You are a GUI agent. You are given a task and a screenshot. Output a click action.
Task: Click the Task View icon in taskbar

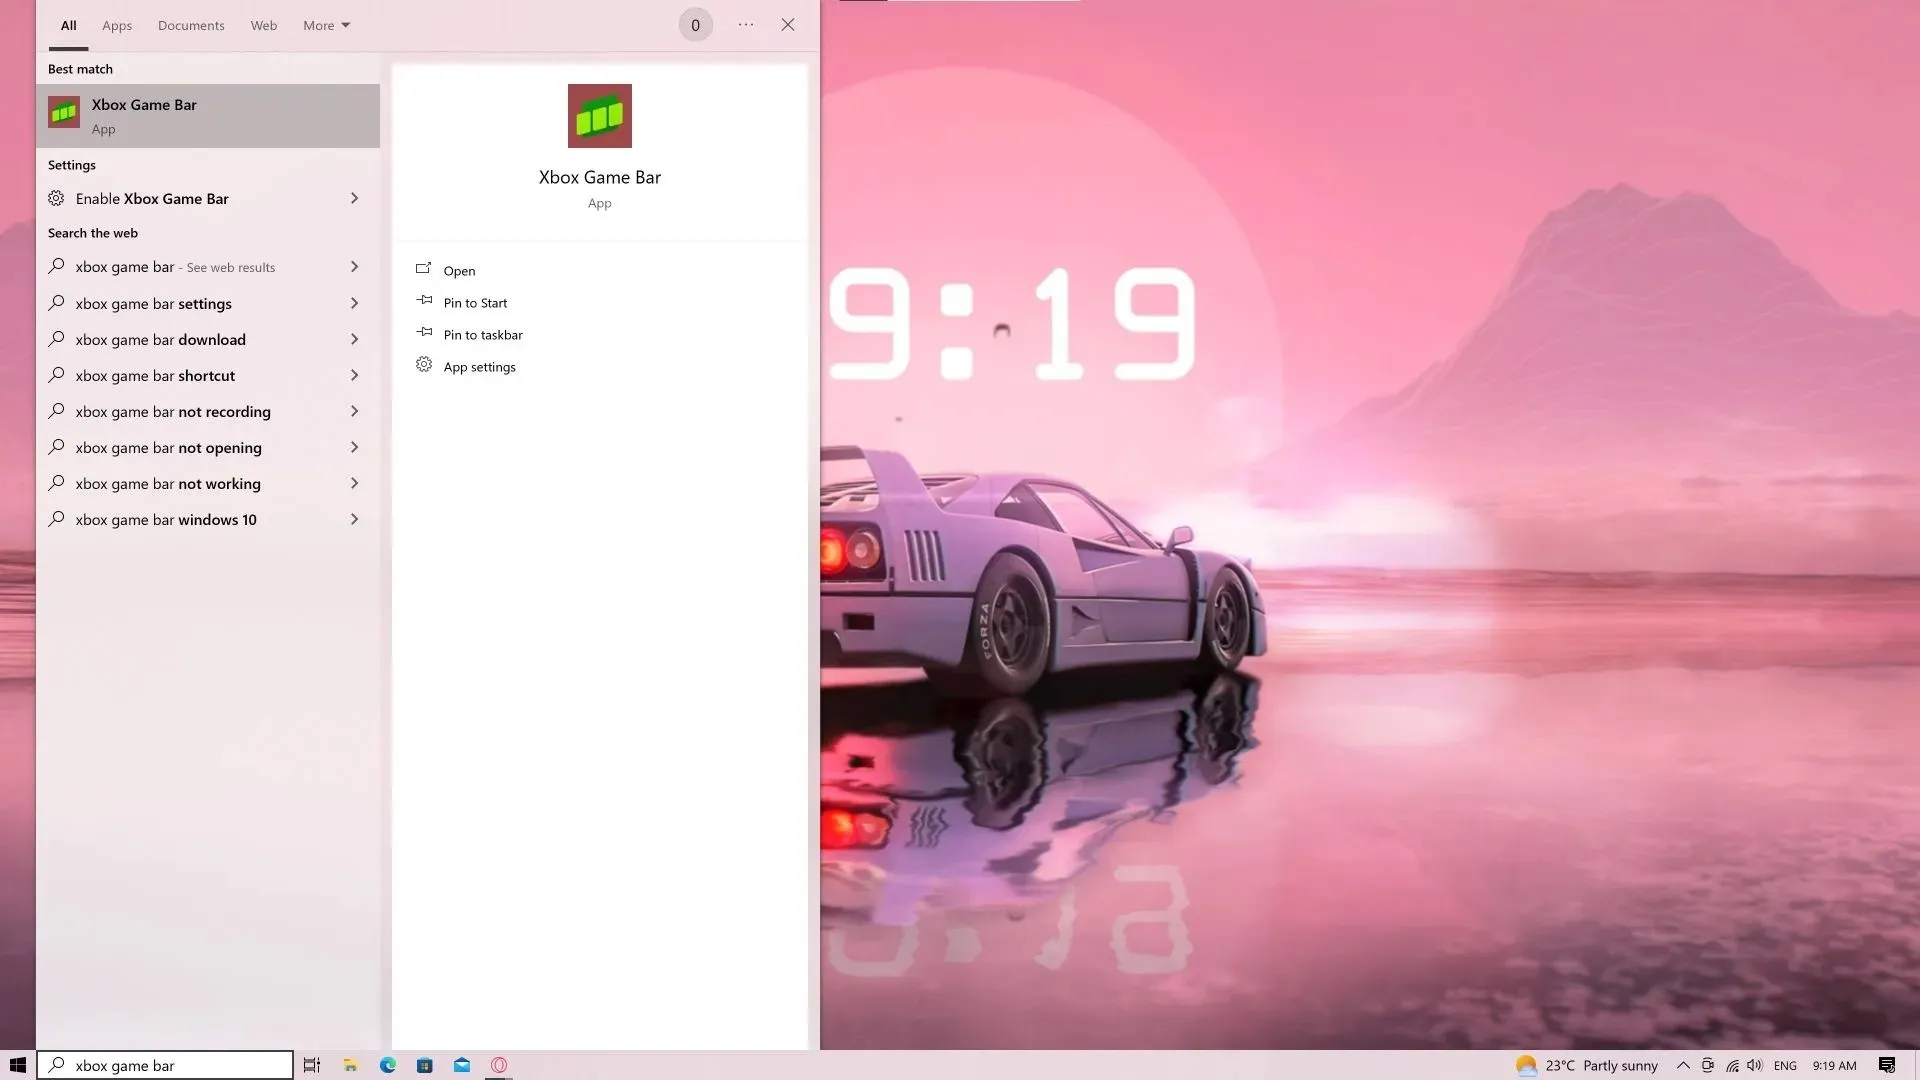coord(313,1064)
